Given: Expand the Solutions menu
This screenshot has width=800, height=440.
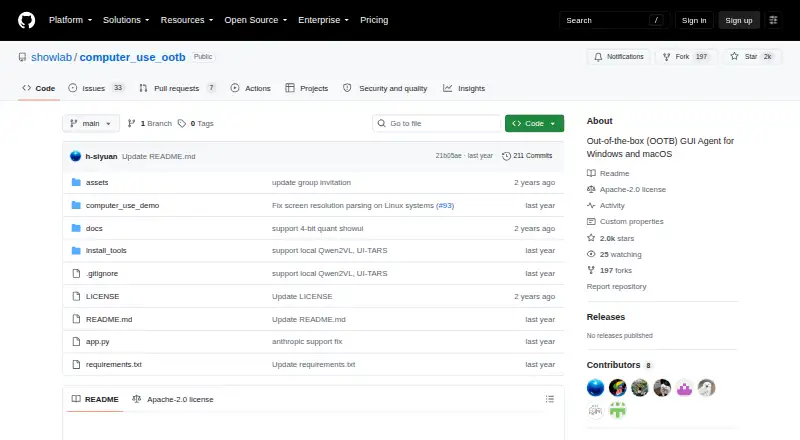Looking at the screenshot, I should 126,20.
